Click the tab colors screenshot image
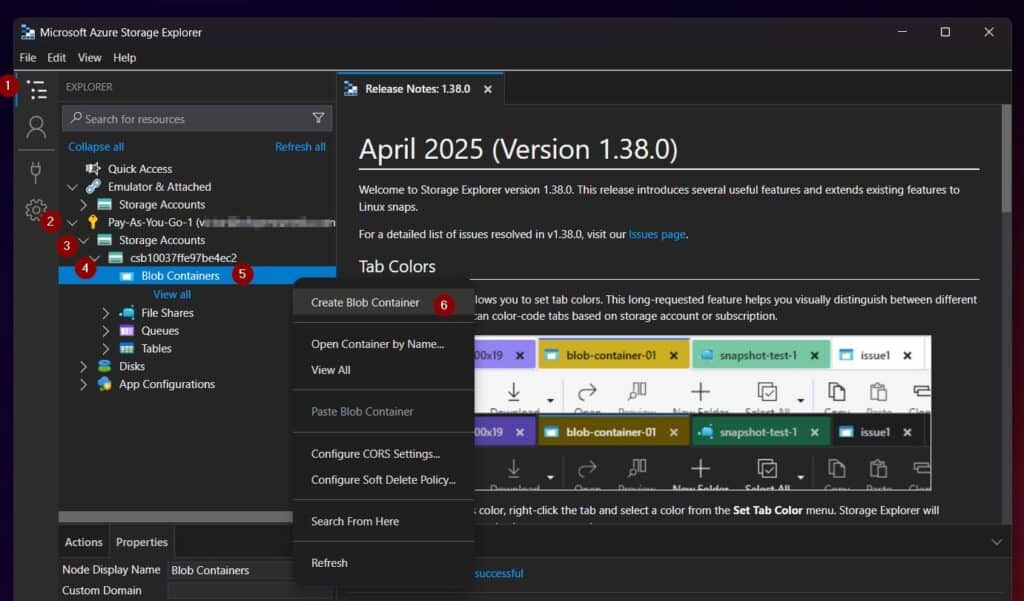1024x601 pixels. pyautogui.click(x=703, y=413)
